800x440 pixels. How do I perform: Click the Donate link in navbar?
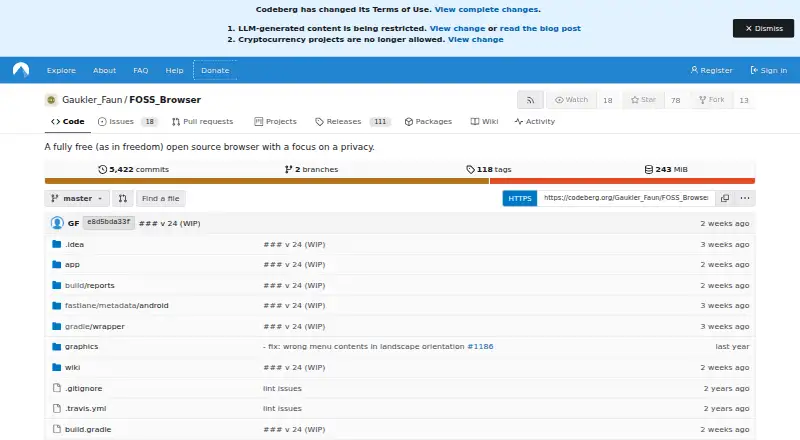click(215, 70)
